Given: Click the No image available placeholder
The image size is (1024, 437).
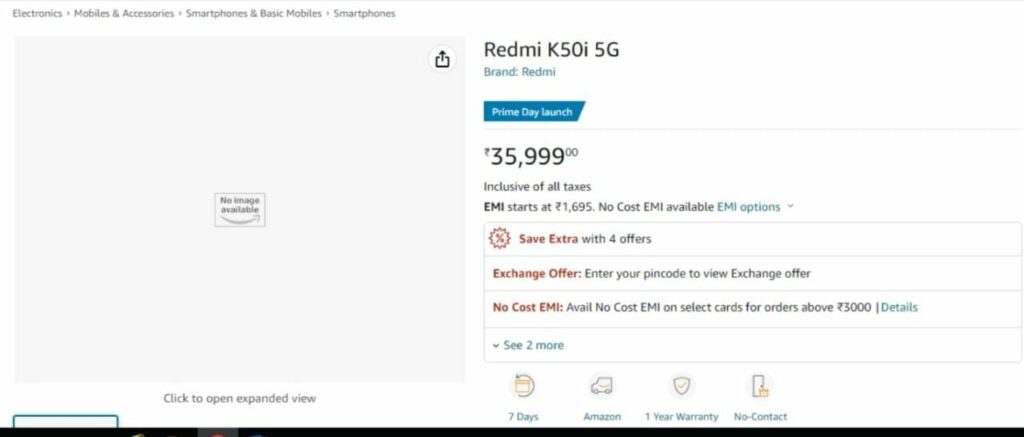Looking at the screenshot, I should click(240, 210).
